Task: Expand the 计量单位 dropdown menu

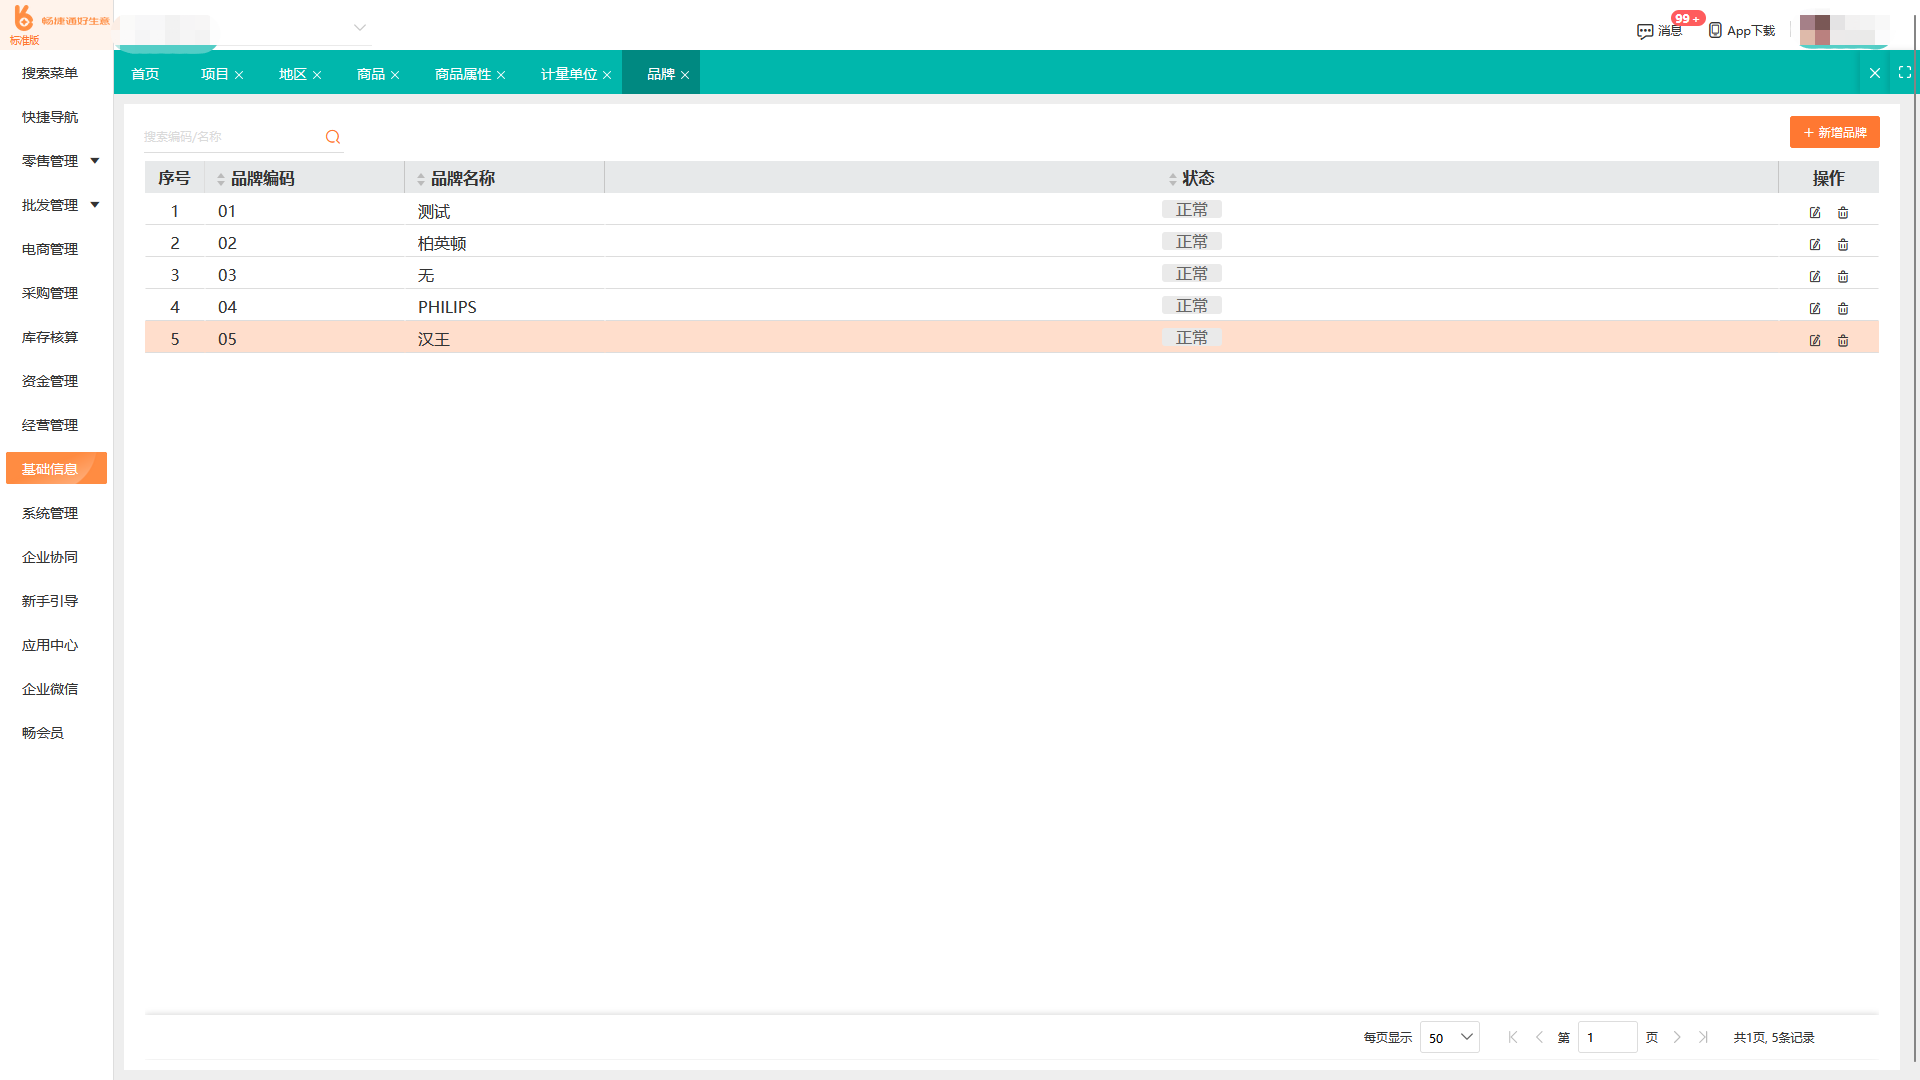Action: point(570,74)
